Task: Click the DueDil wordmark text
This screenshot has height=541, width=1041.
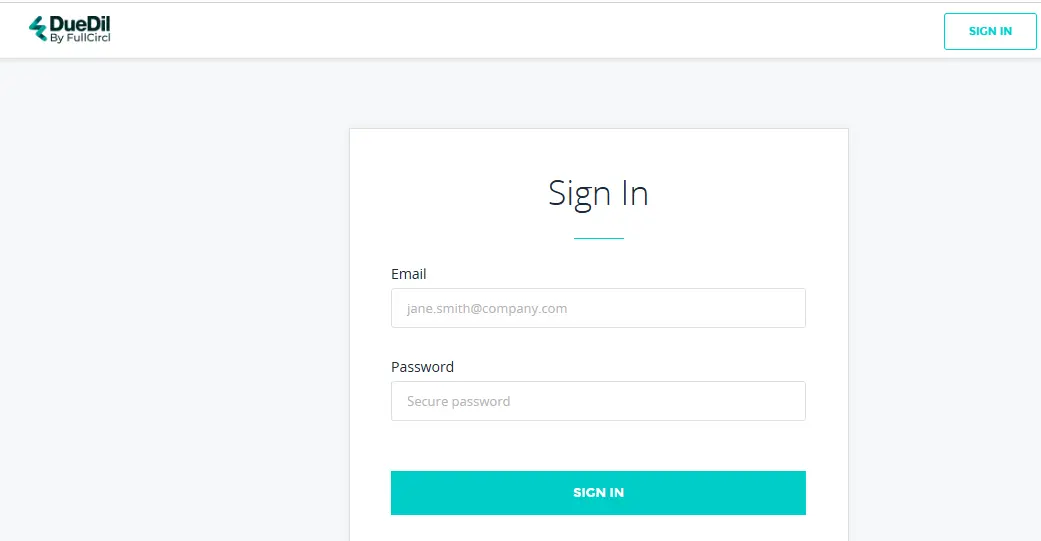Action: pyautogui.click(x=80, y=24)
